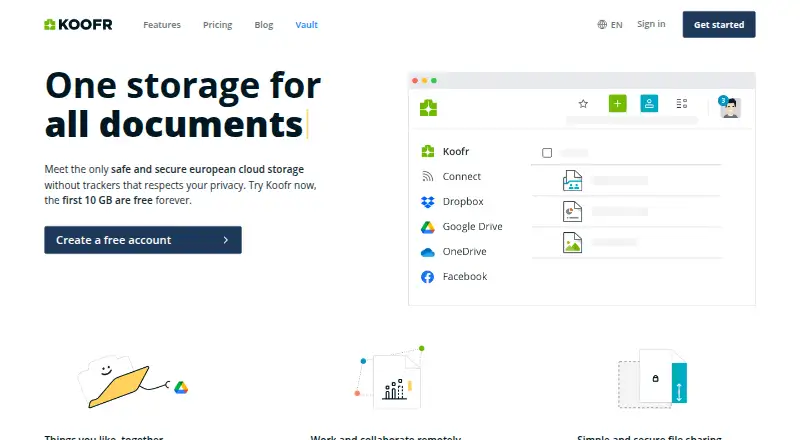The width and height of the screenshot is (800, 440).
Task: Click the yellow dot in mockup window
Action: coord(424,81)
